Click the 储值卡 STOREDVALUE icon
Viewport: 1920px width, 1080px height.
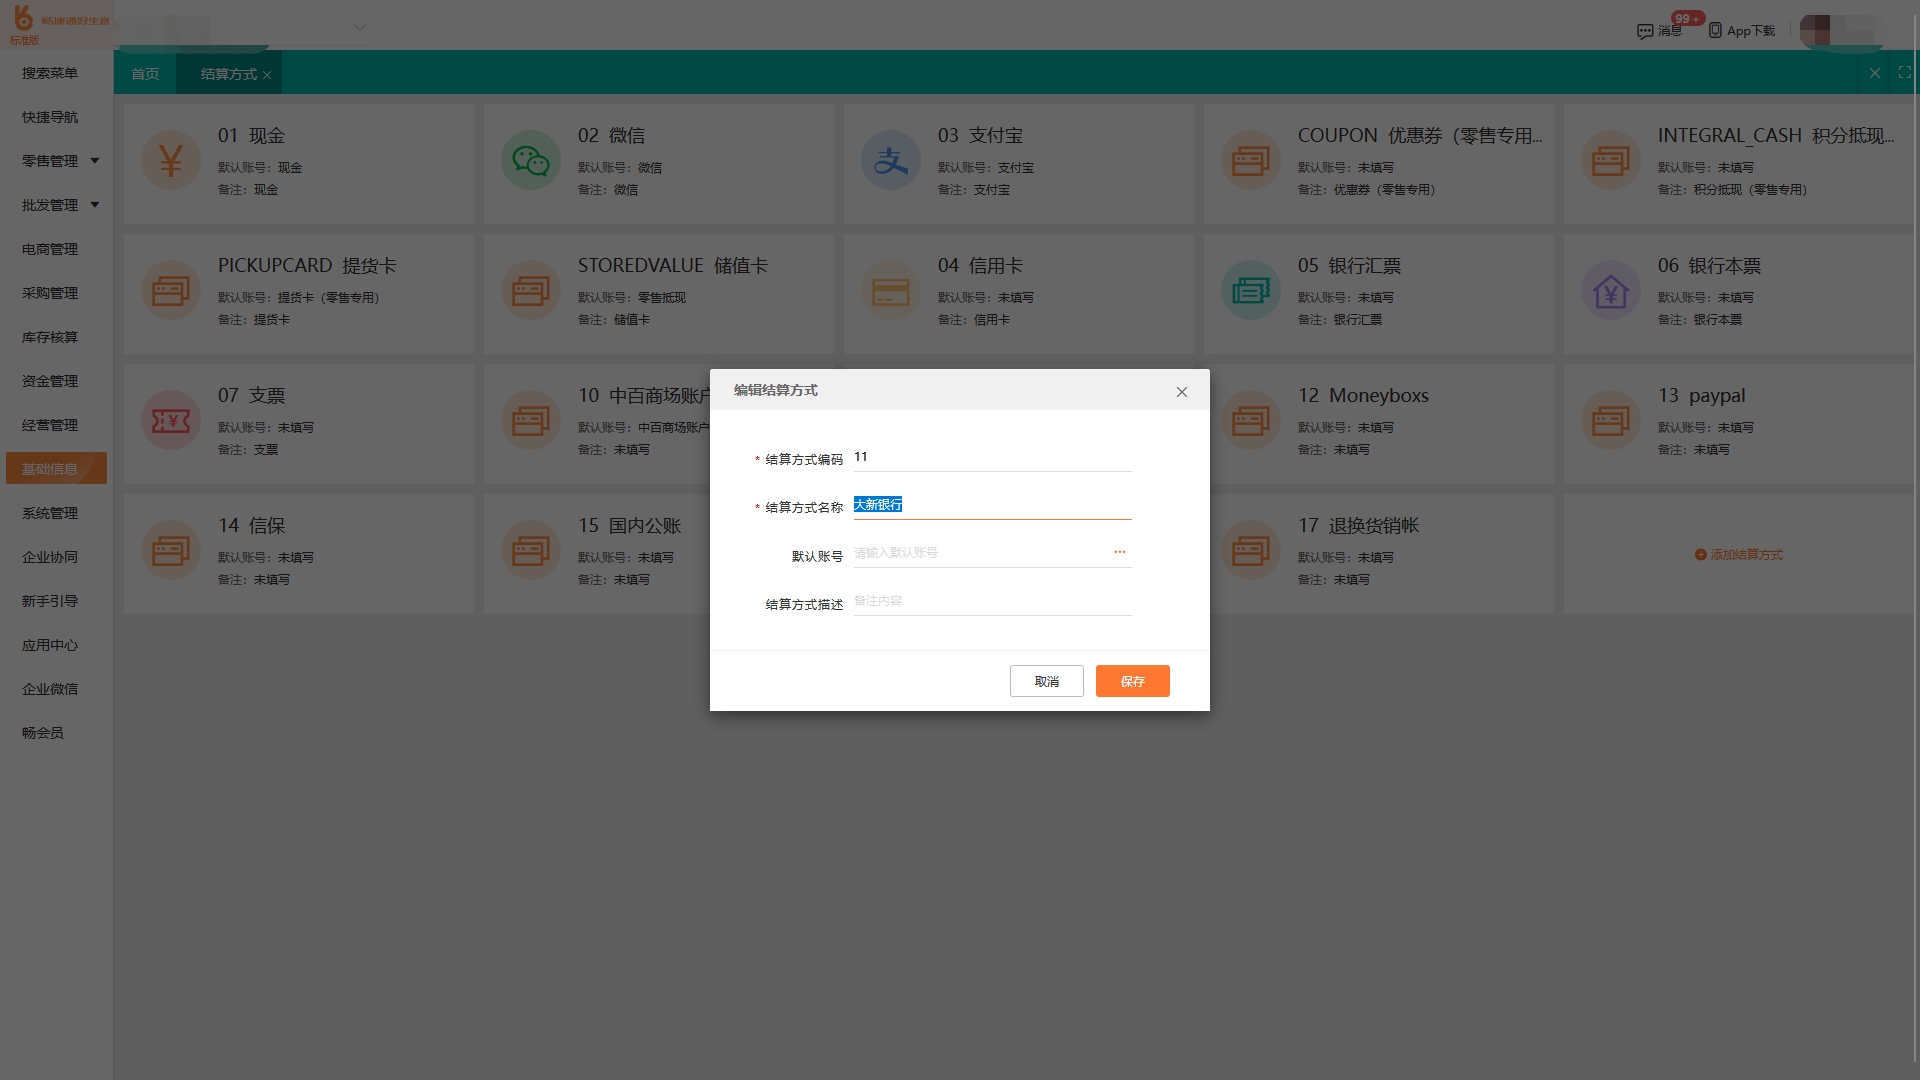coord(529,290)
